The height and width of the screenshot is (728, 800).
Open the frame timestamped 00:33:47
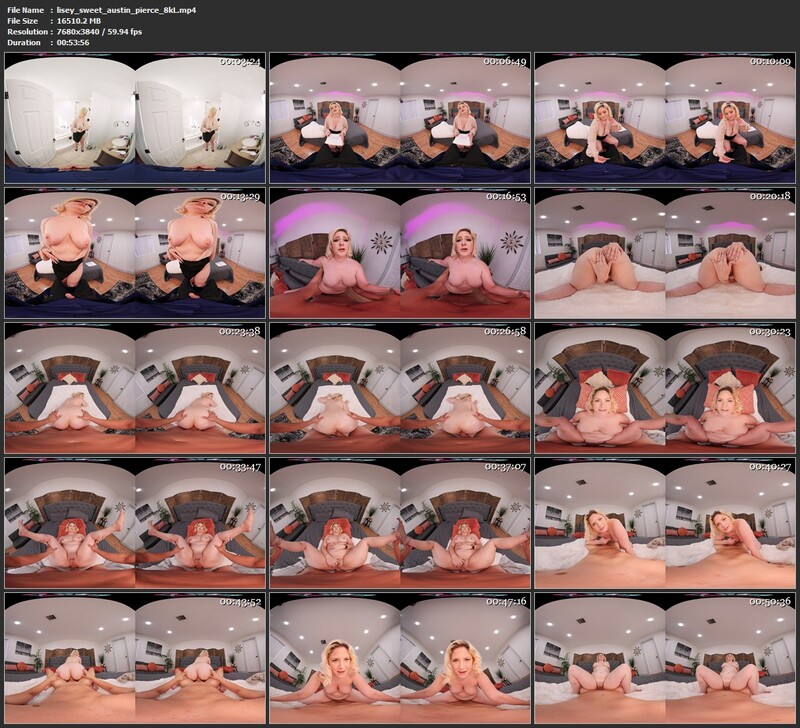(x=135, y=522)
